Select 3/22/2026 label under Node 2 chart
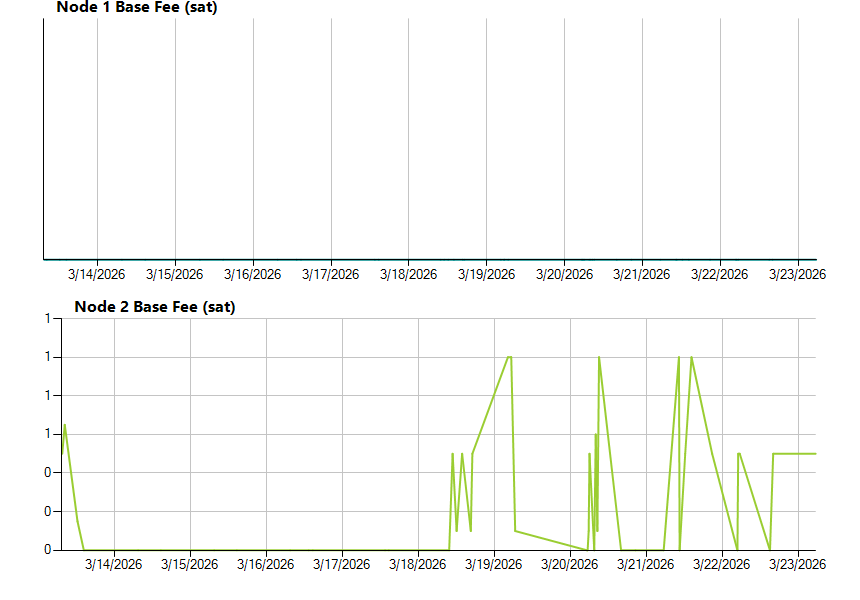The height and width of the screenshot is (600, 860). pos(722,564)
